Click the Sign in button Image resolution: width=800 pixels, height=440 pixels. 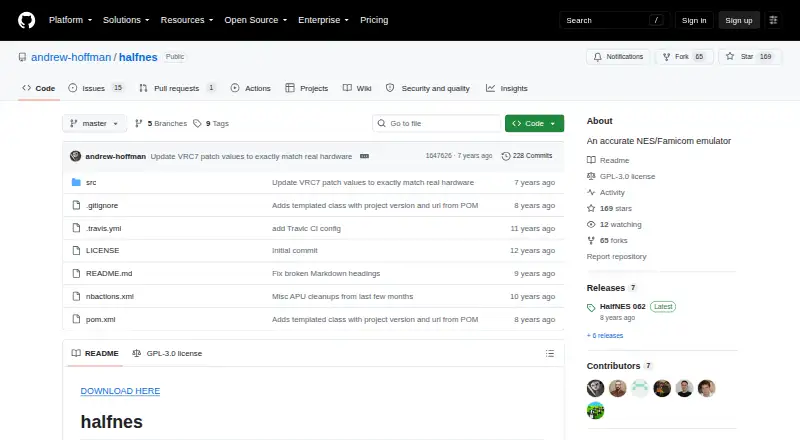pos(694,20)
